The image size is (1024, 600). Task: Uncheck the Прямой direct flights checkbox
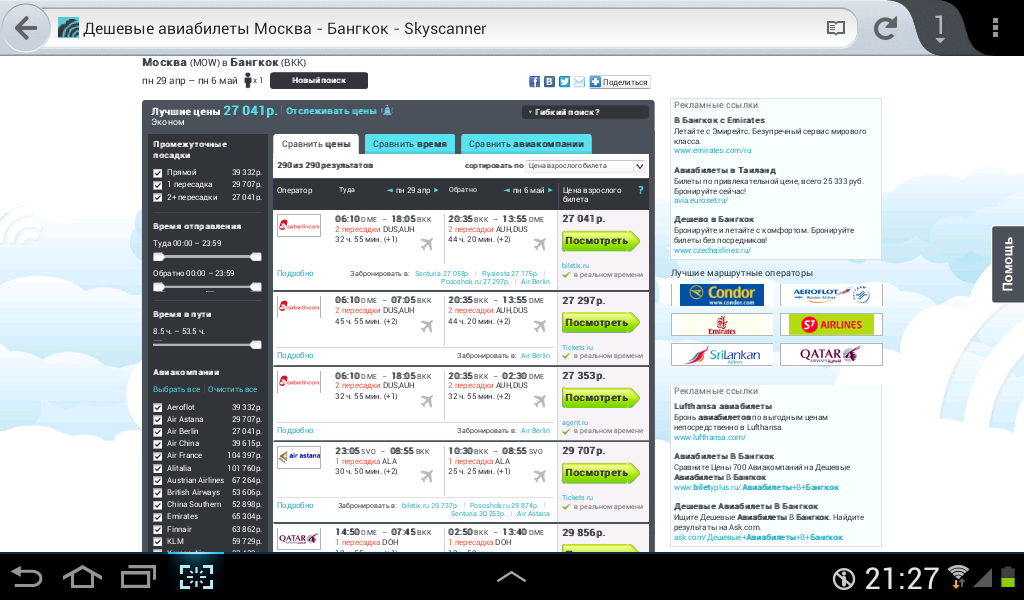click(157, 172)
